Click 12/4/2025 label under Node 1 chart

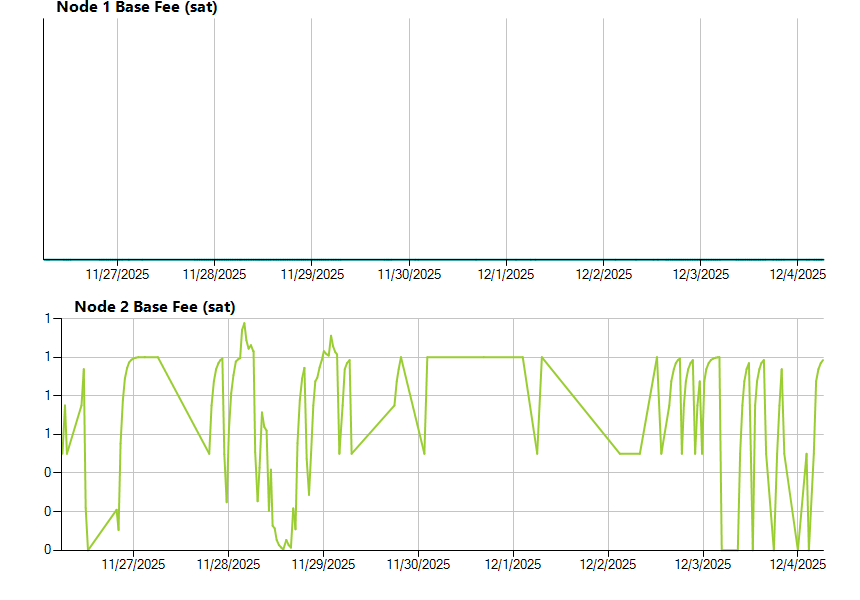click(x=796, y=273)
